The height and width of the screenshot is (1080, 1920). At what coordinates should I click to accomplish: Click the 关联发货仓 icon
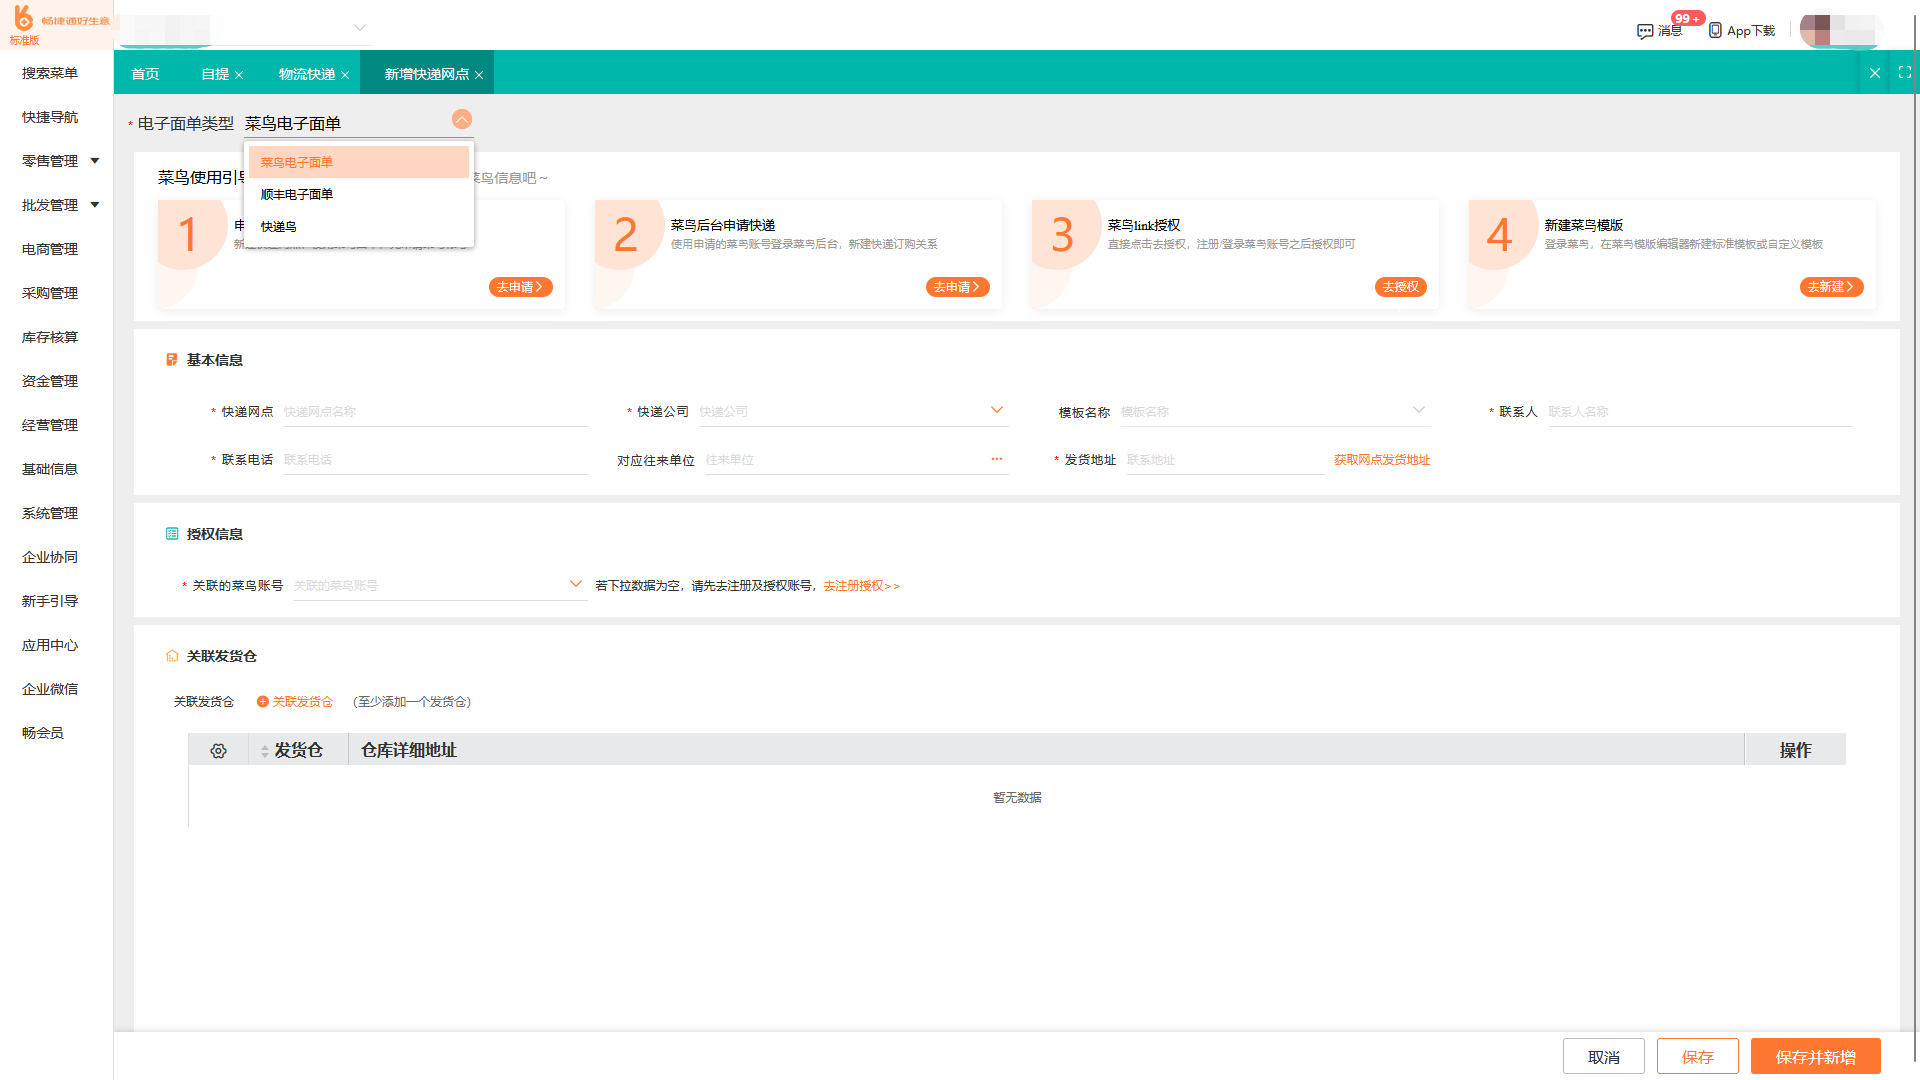173,655
